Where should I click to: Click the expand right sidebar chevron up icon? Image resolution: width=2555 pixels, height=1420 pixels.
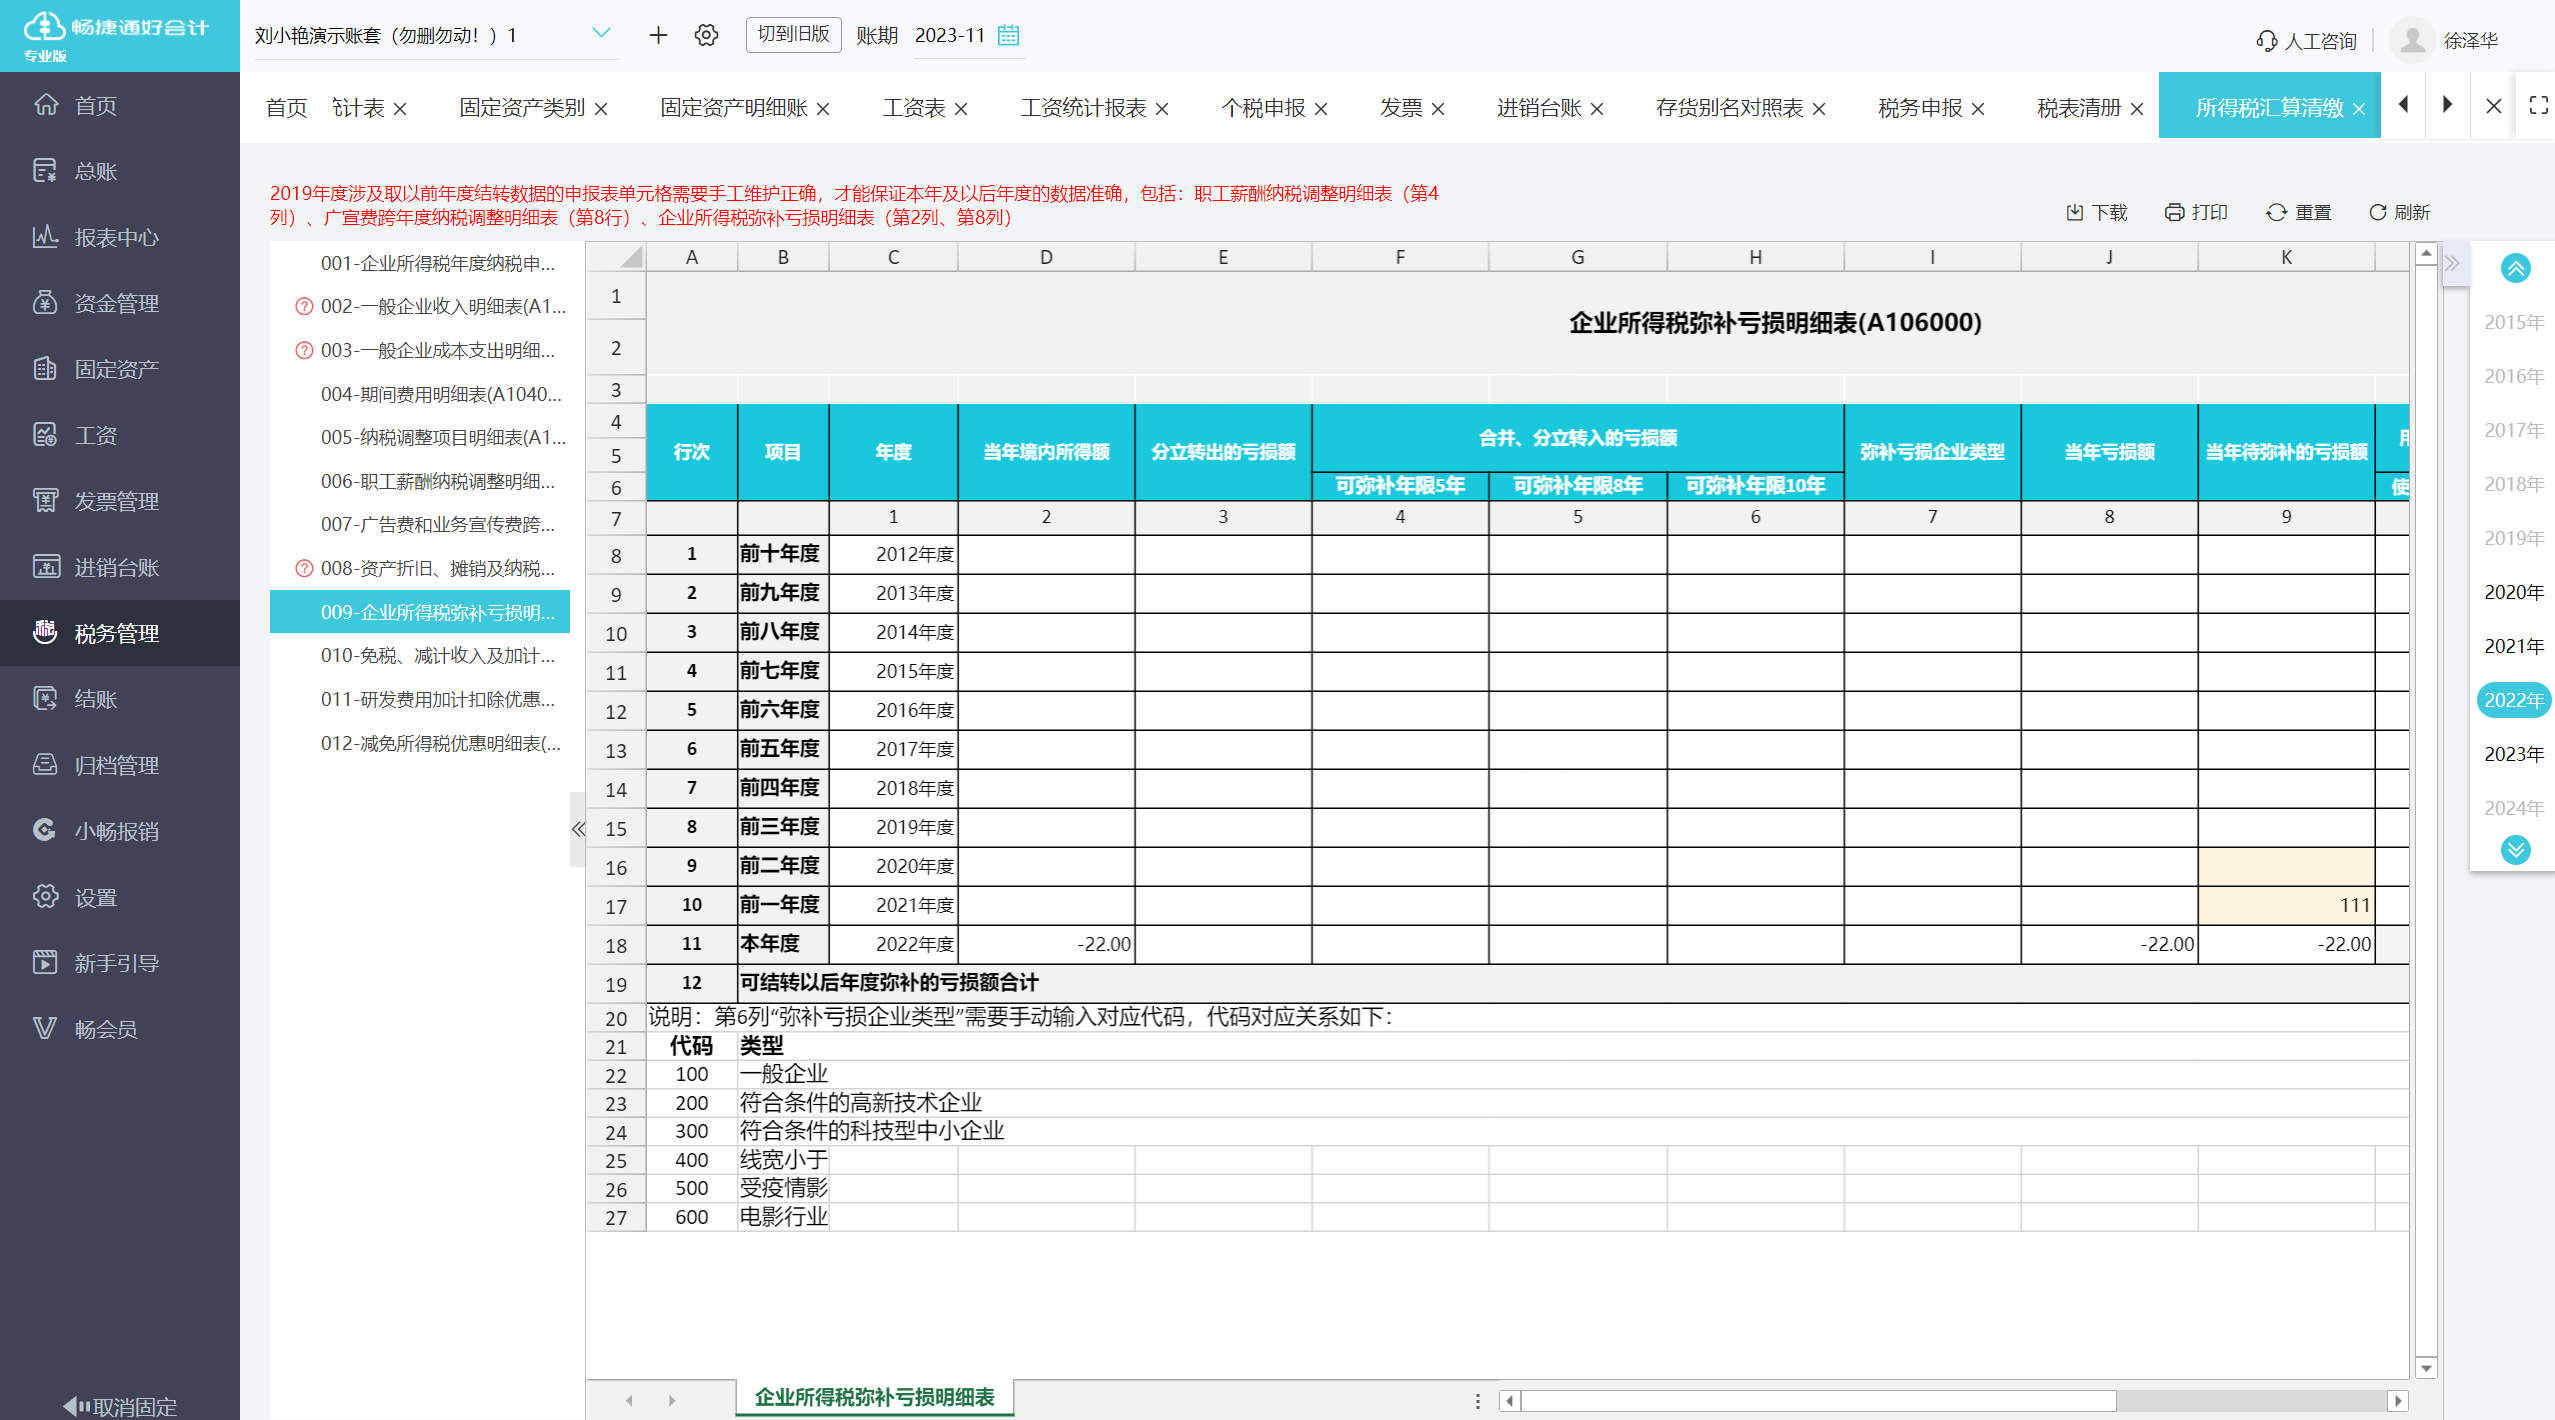(2511, 266)
